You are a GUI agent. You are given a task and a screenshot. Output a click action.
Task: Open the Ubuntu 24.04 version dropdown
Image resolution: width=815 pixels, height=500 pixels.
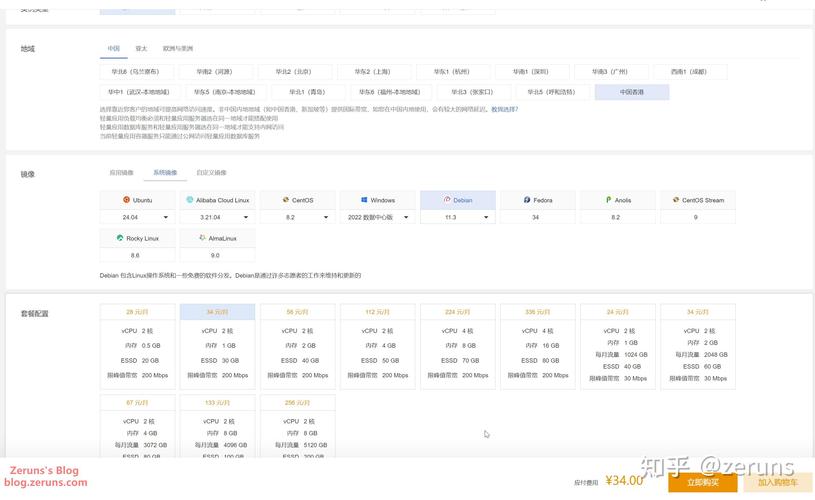tap(137, 217)
